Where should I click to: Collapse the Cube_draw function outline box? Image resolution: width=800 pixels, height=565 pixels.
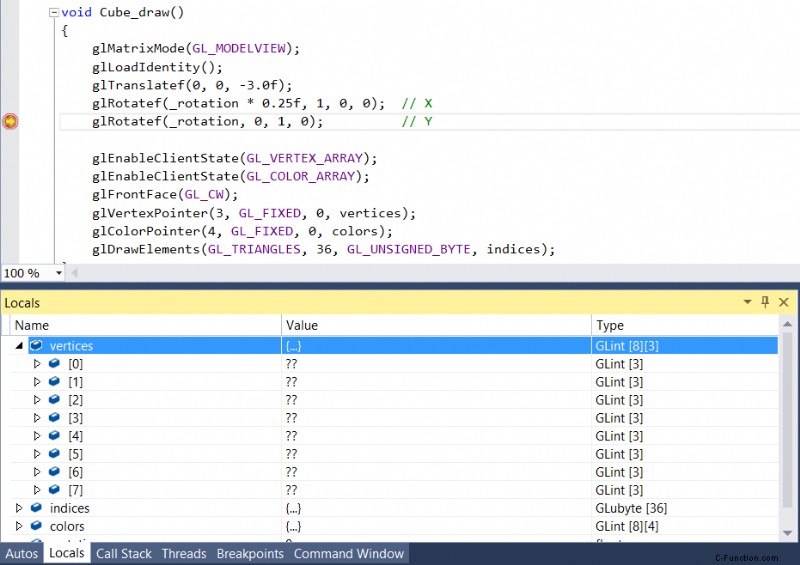[x=53, y=13]
